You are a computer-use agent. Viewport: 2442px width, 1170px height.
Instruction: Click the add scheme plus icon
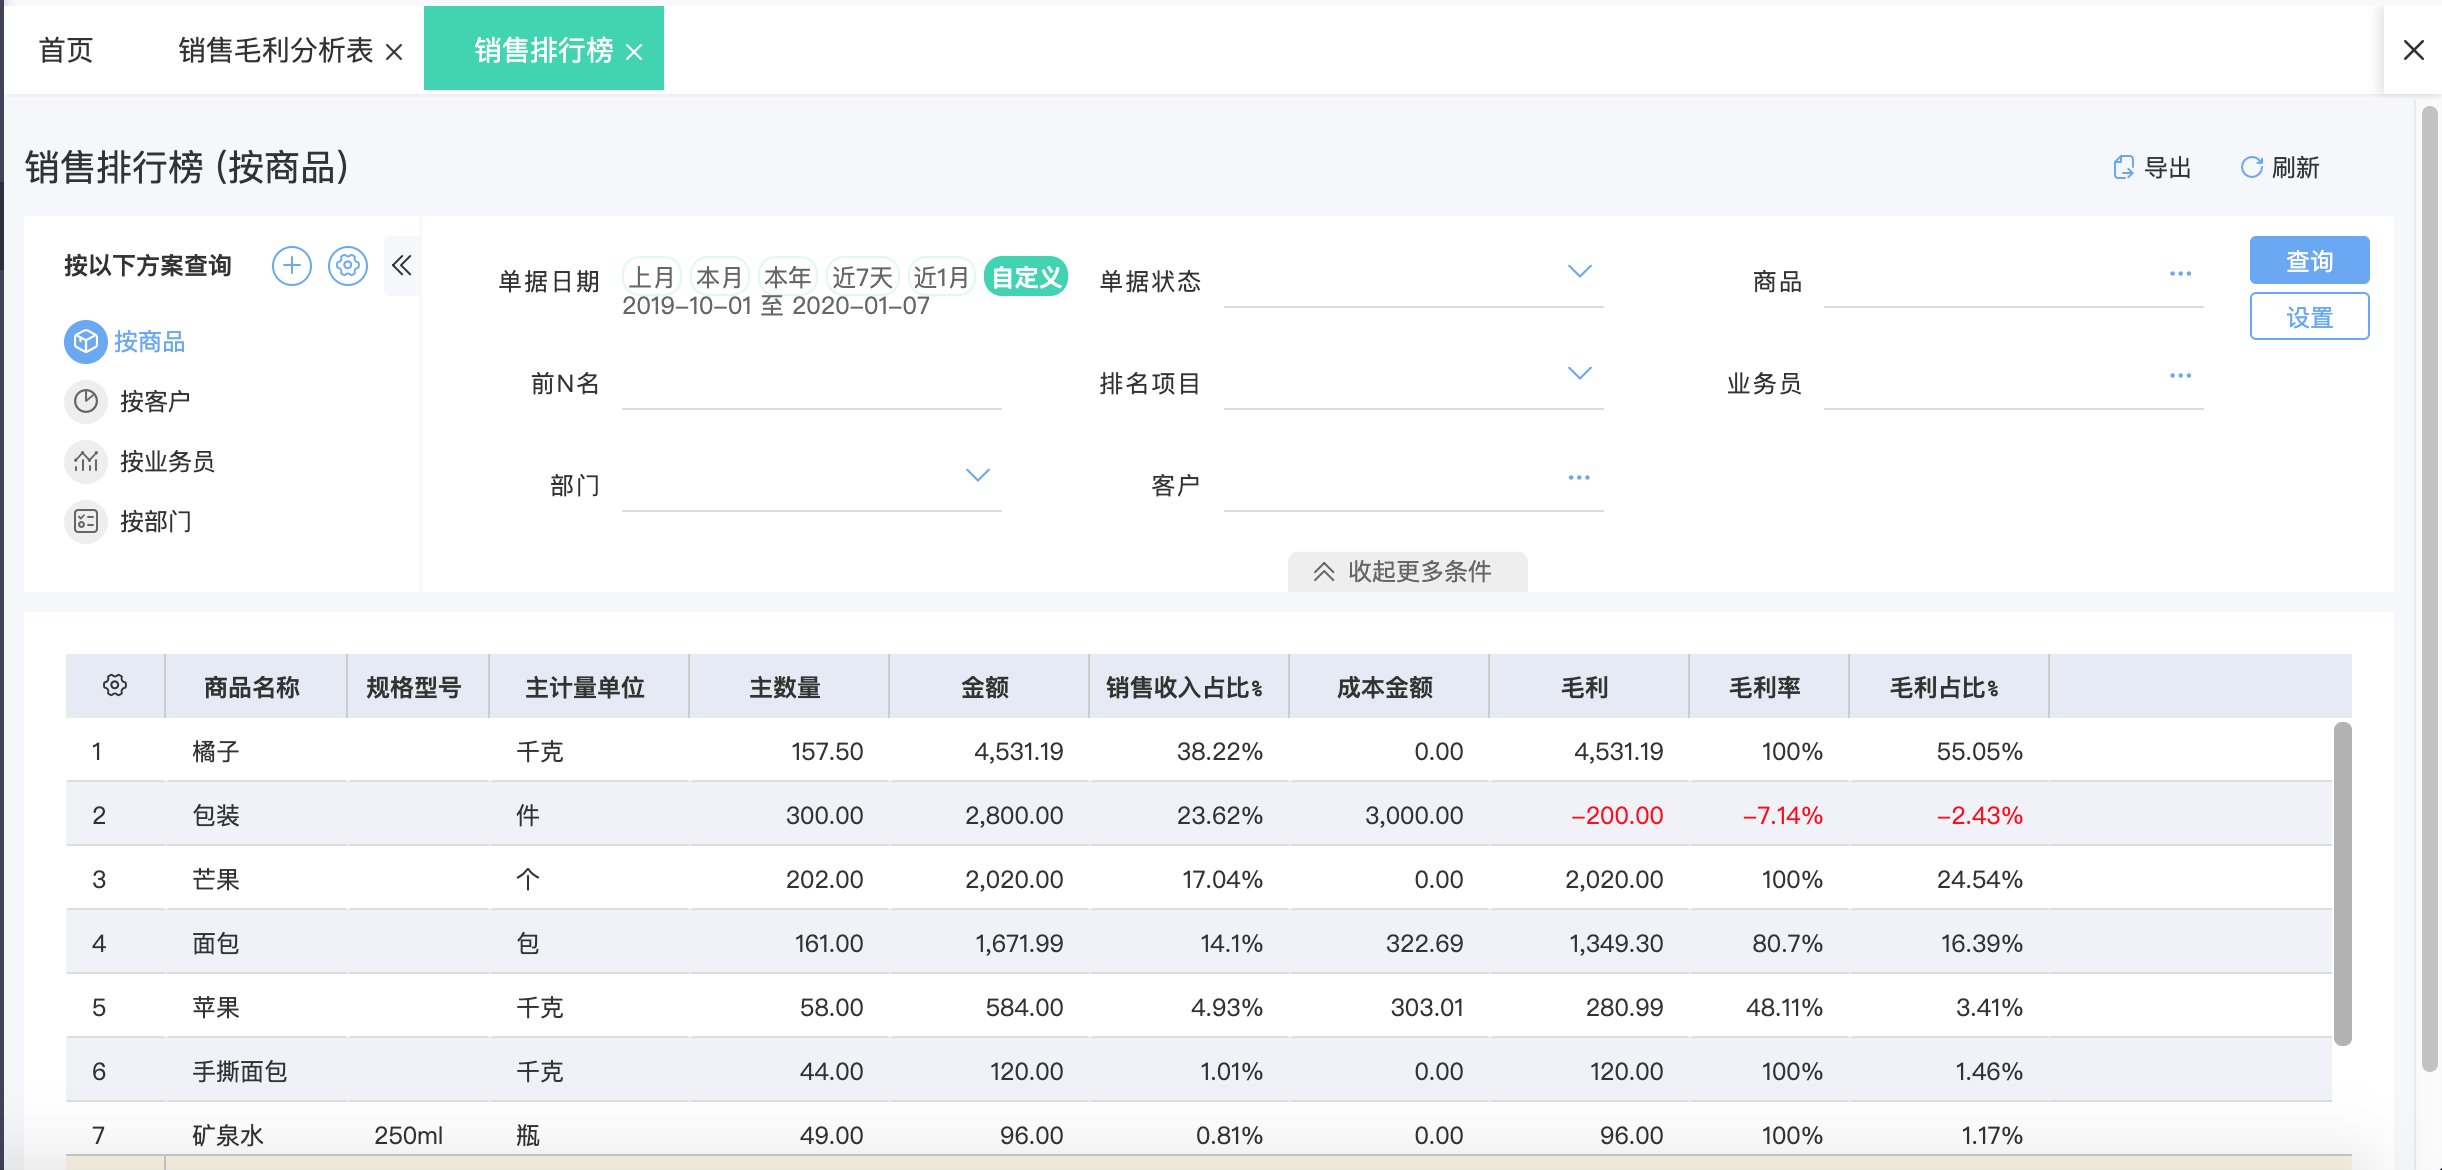coord(290,265)
